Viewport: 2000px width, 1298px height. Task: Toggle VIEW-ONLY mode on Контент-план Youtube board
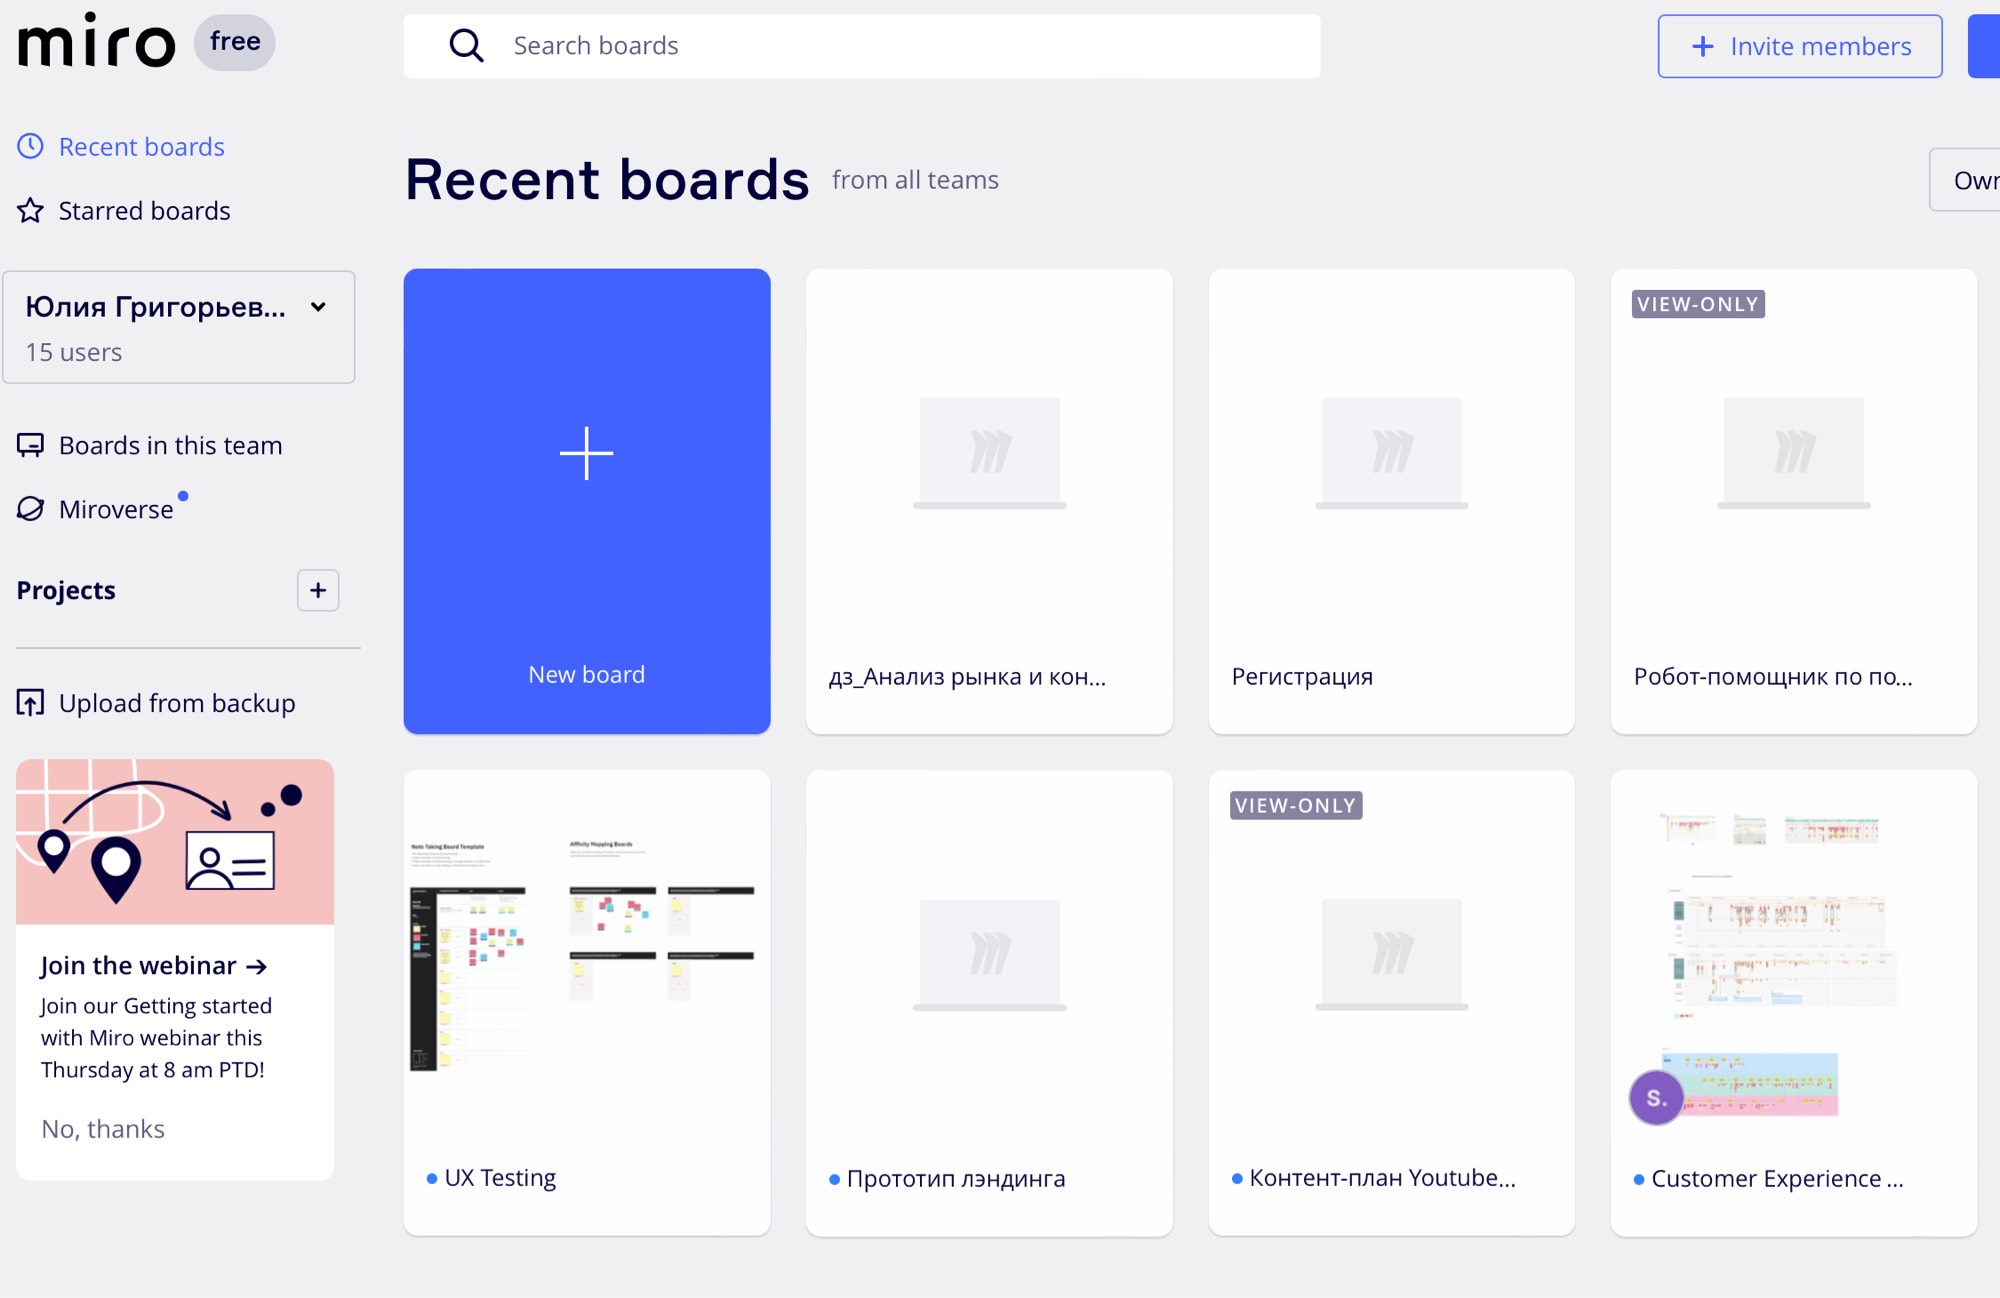[x=1294, y=805]
